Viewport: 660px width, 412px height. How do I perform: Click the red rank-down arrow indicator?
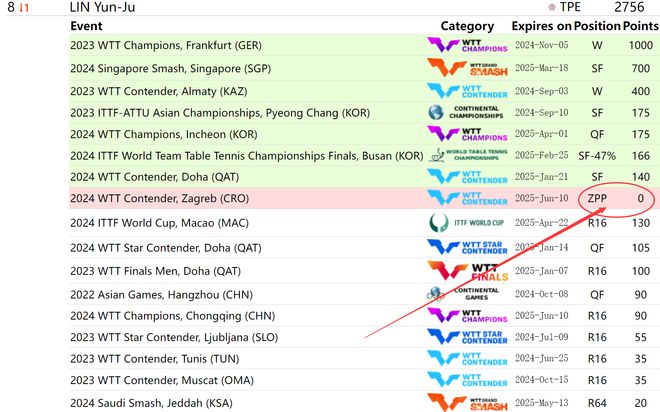[x=24, y=7]
